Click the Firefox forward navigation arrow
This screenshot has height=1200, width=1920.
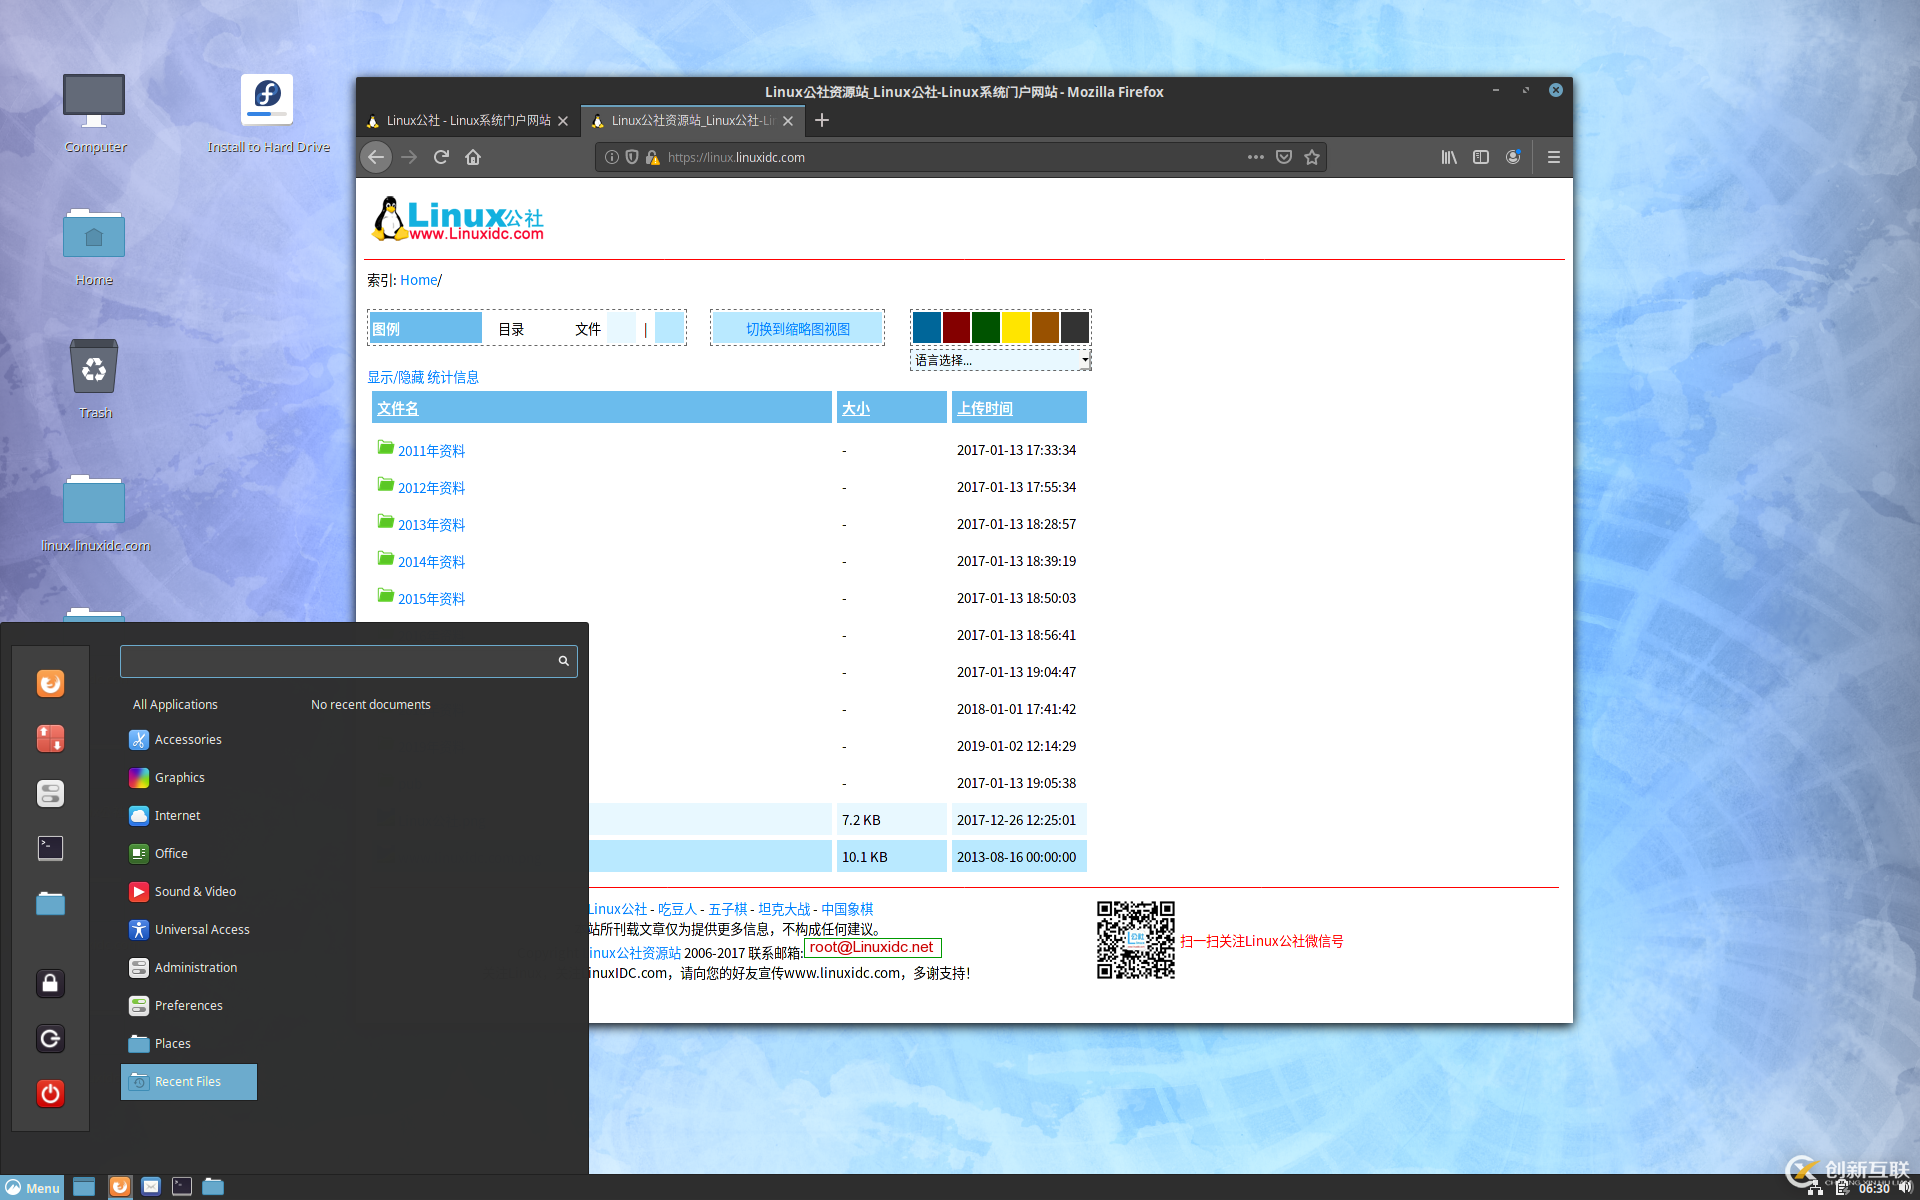(411, 156)
